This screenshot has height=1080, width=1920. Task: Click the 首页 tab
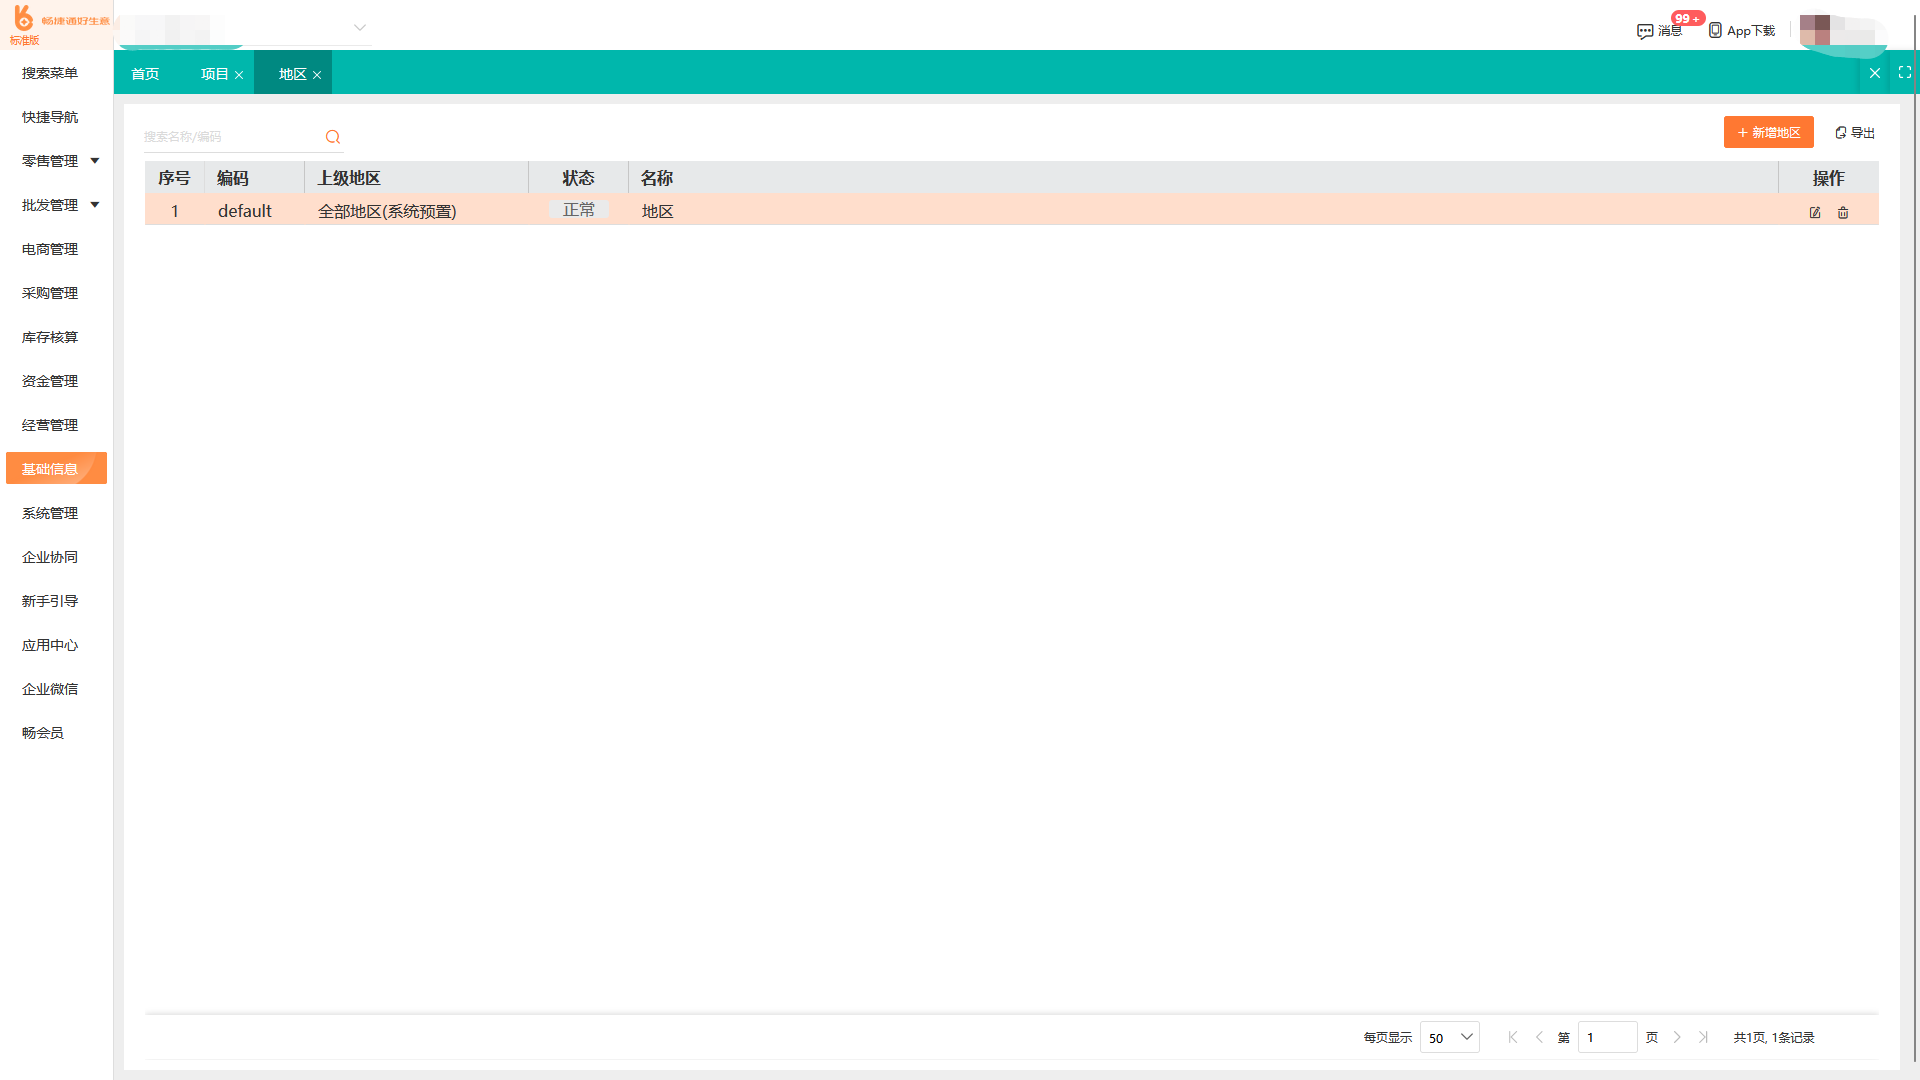(145, 74)
